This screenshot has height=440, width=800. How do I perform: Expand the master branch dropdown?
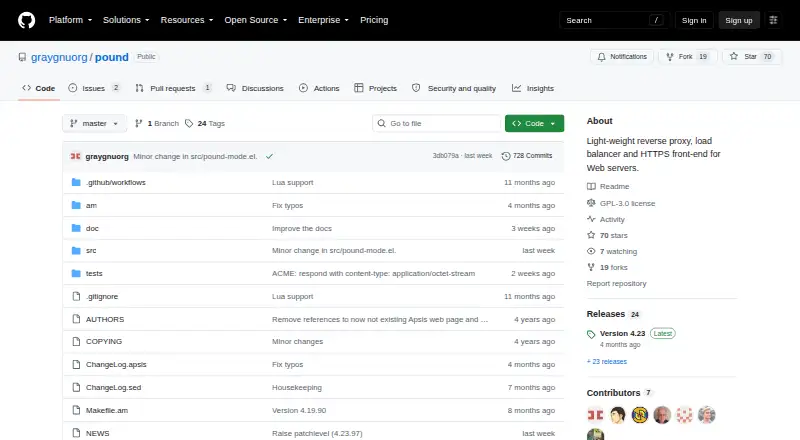(94, 124)
